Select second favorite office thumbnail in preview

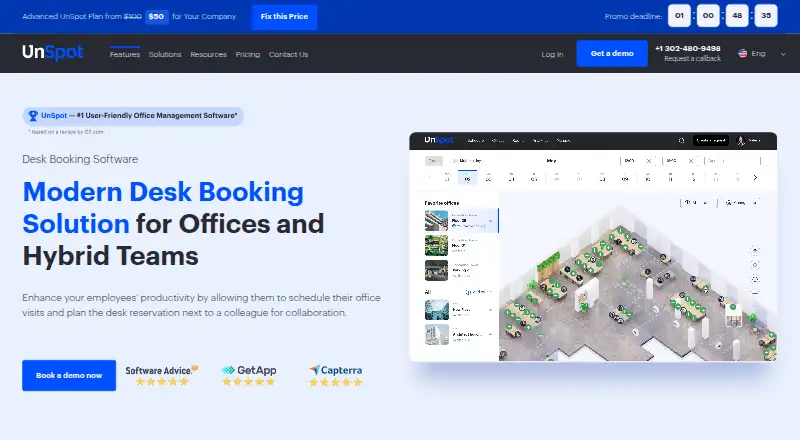tap(436, 246)
